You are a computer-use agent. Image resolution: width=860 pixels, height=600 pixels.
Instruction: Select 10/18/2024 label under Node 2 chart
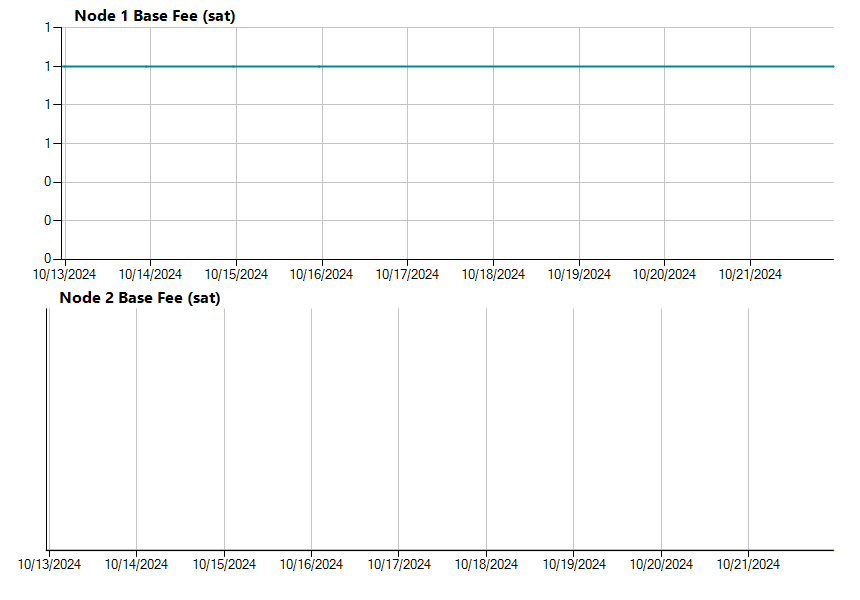tap(486, 565)
